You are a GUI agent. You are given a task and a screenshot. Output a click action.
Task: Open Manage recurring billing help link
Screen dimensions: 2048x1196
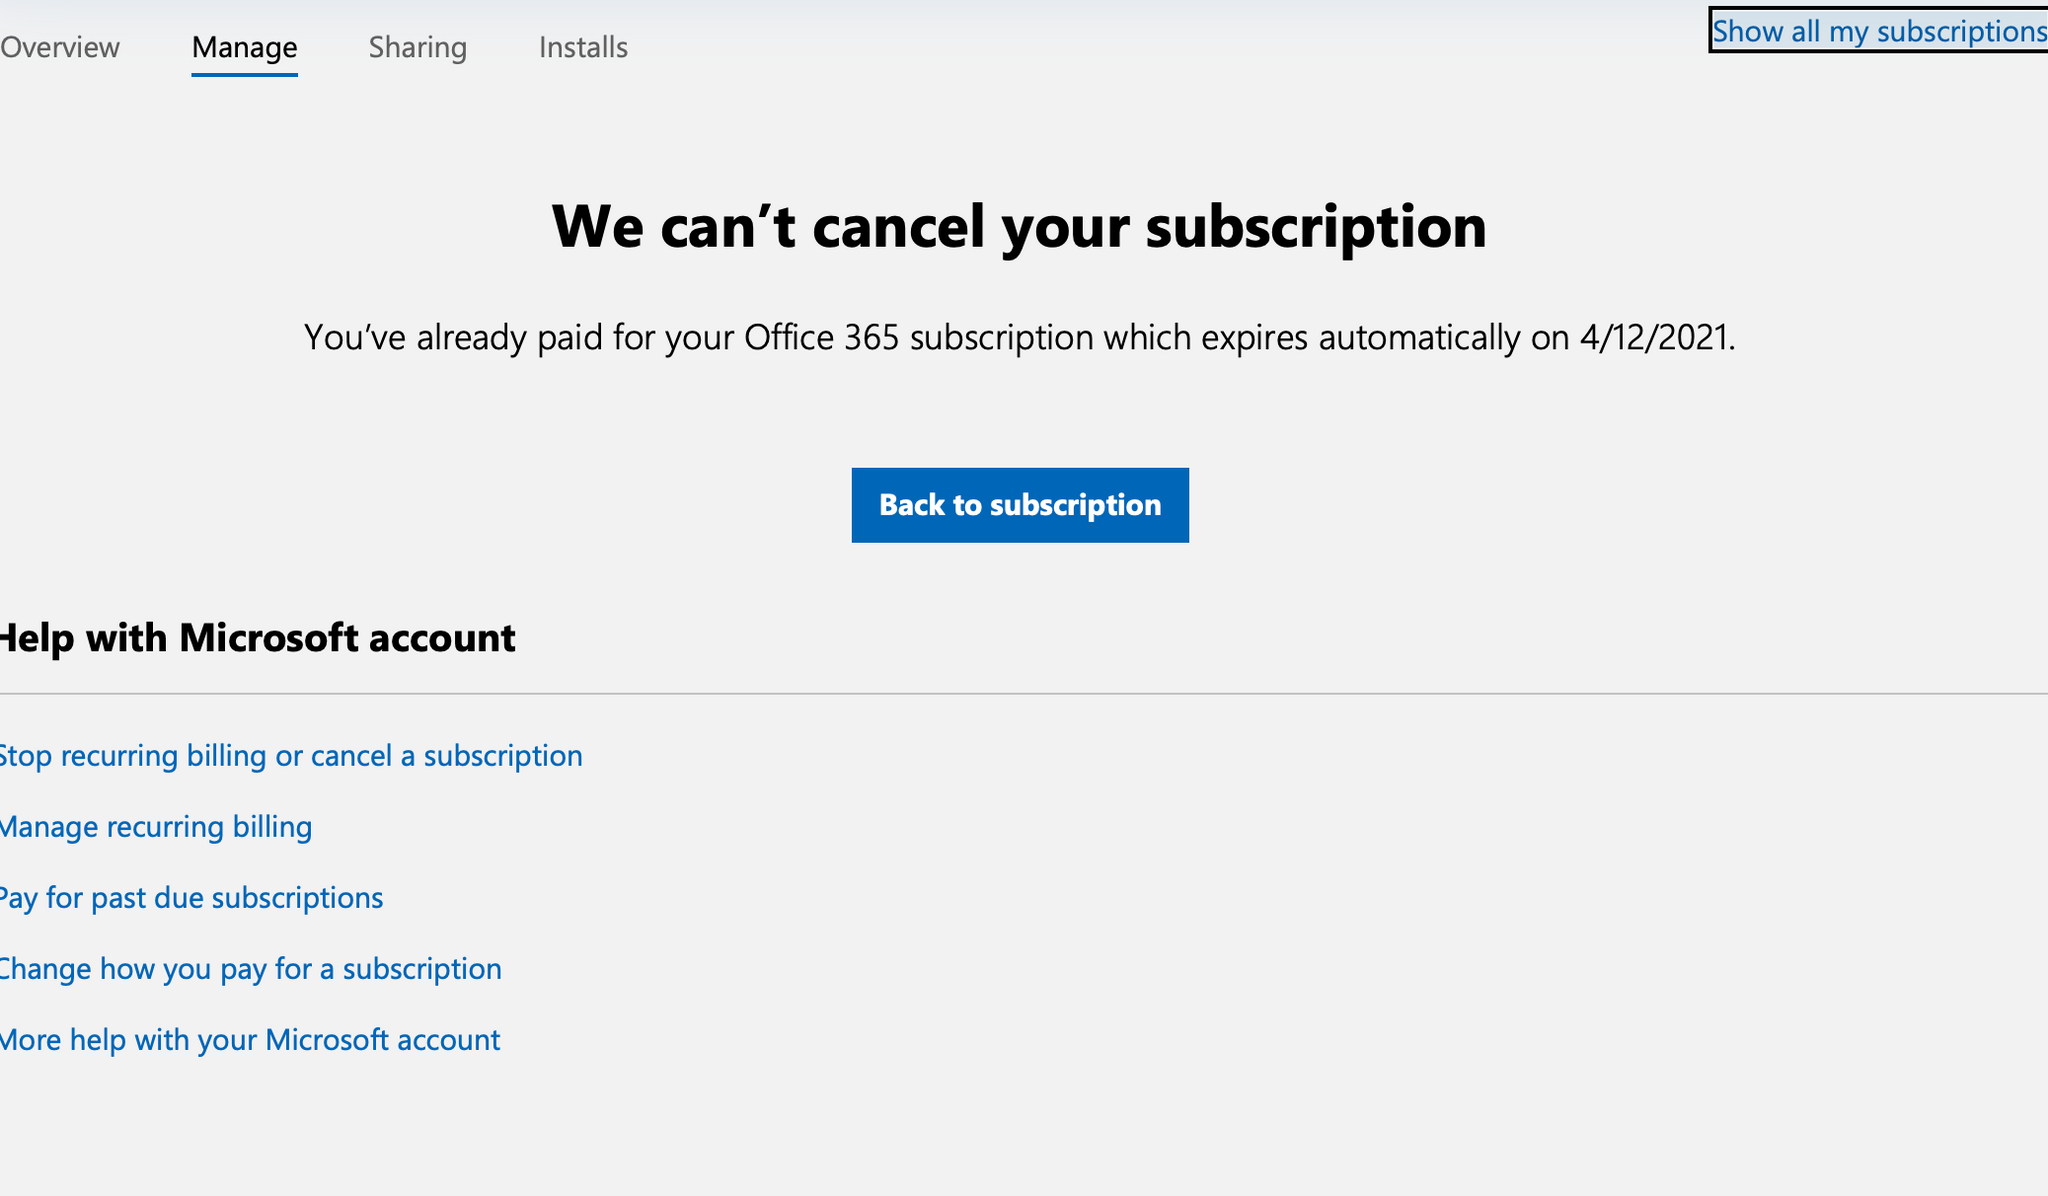pos(157,826)
